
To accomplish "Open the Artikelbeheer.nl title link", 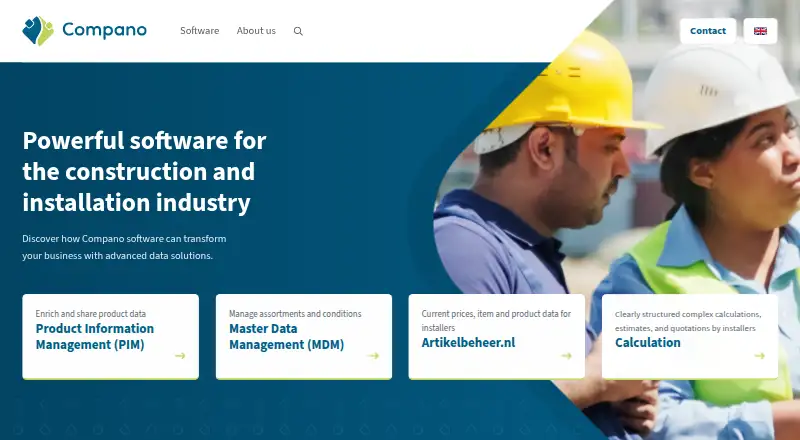I will [x=468, y=343].
